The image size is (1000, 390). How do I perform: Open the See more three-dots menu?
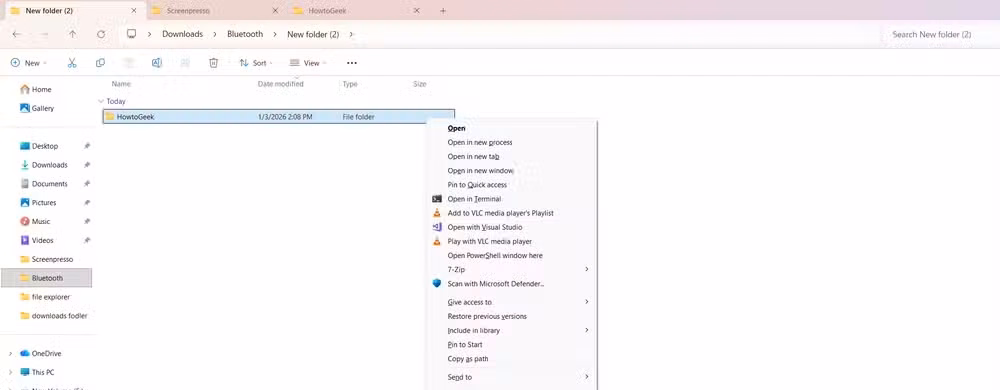coord(351,63)
